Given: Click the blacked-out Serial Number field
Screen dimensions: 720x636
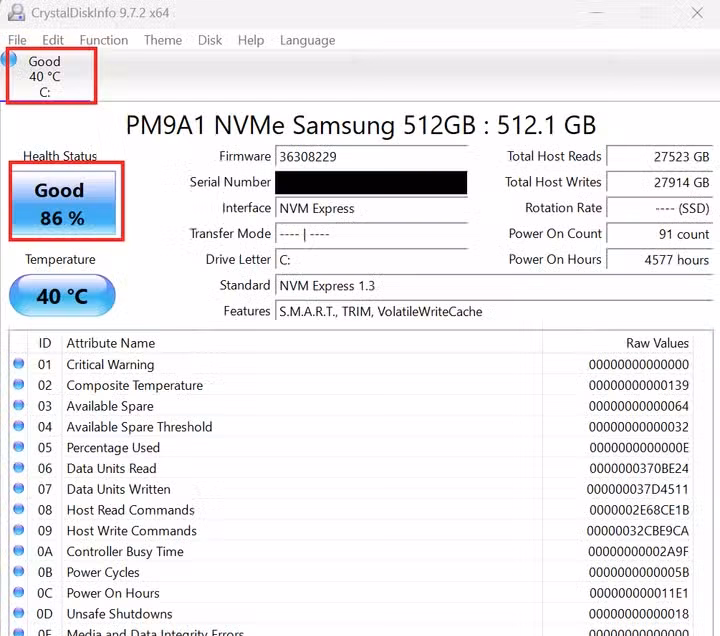Looking at the screenshot, I should tap(371, 183).
